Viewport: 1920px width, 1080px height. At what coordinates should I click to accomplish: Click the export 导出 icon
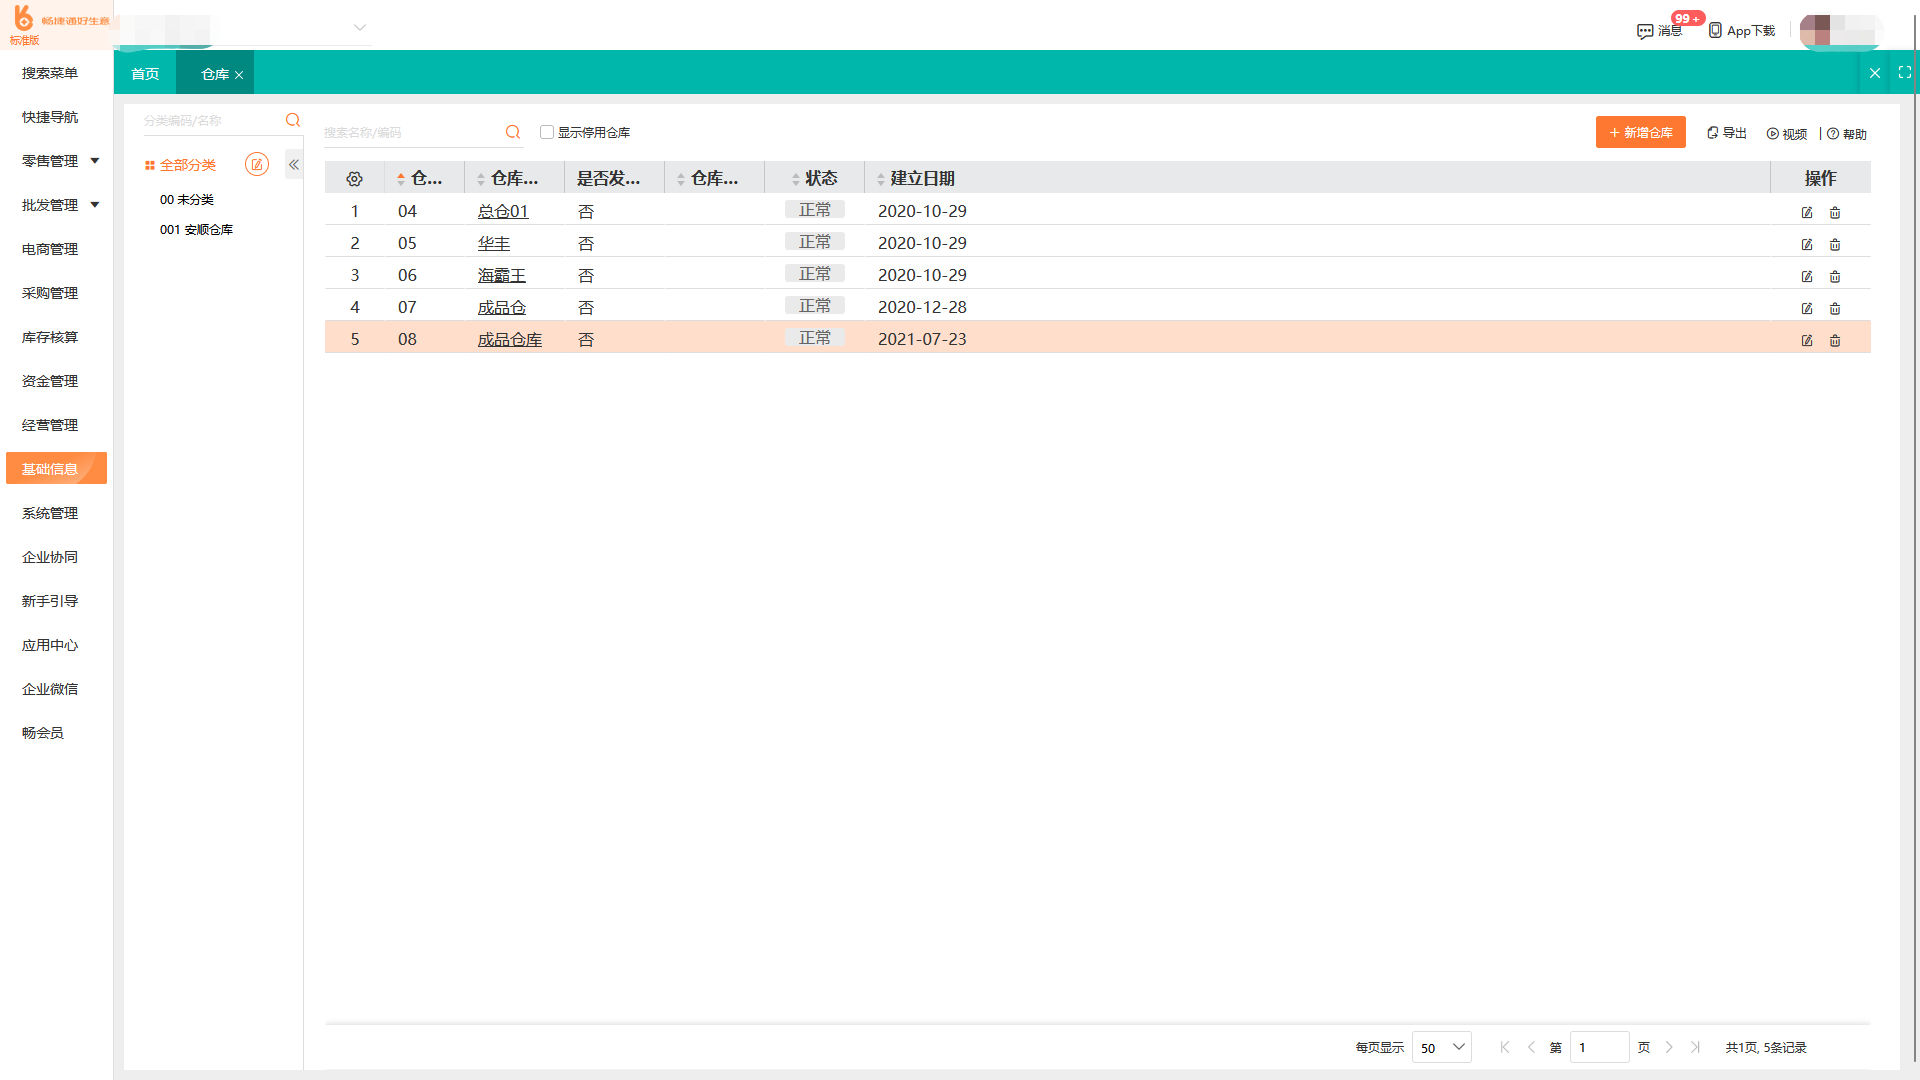pyautogui.click(x=1726, y=131)
